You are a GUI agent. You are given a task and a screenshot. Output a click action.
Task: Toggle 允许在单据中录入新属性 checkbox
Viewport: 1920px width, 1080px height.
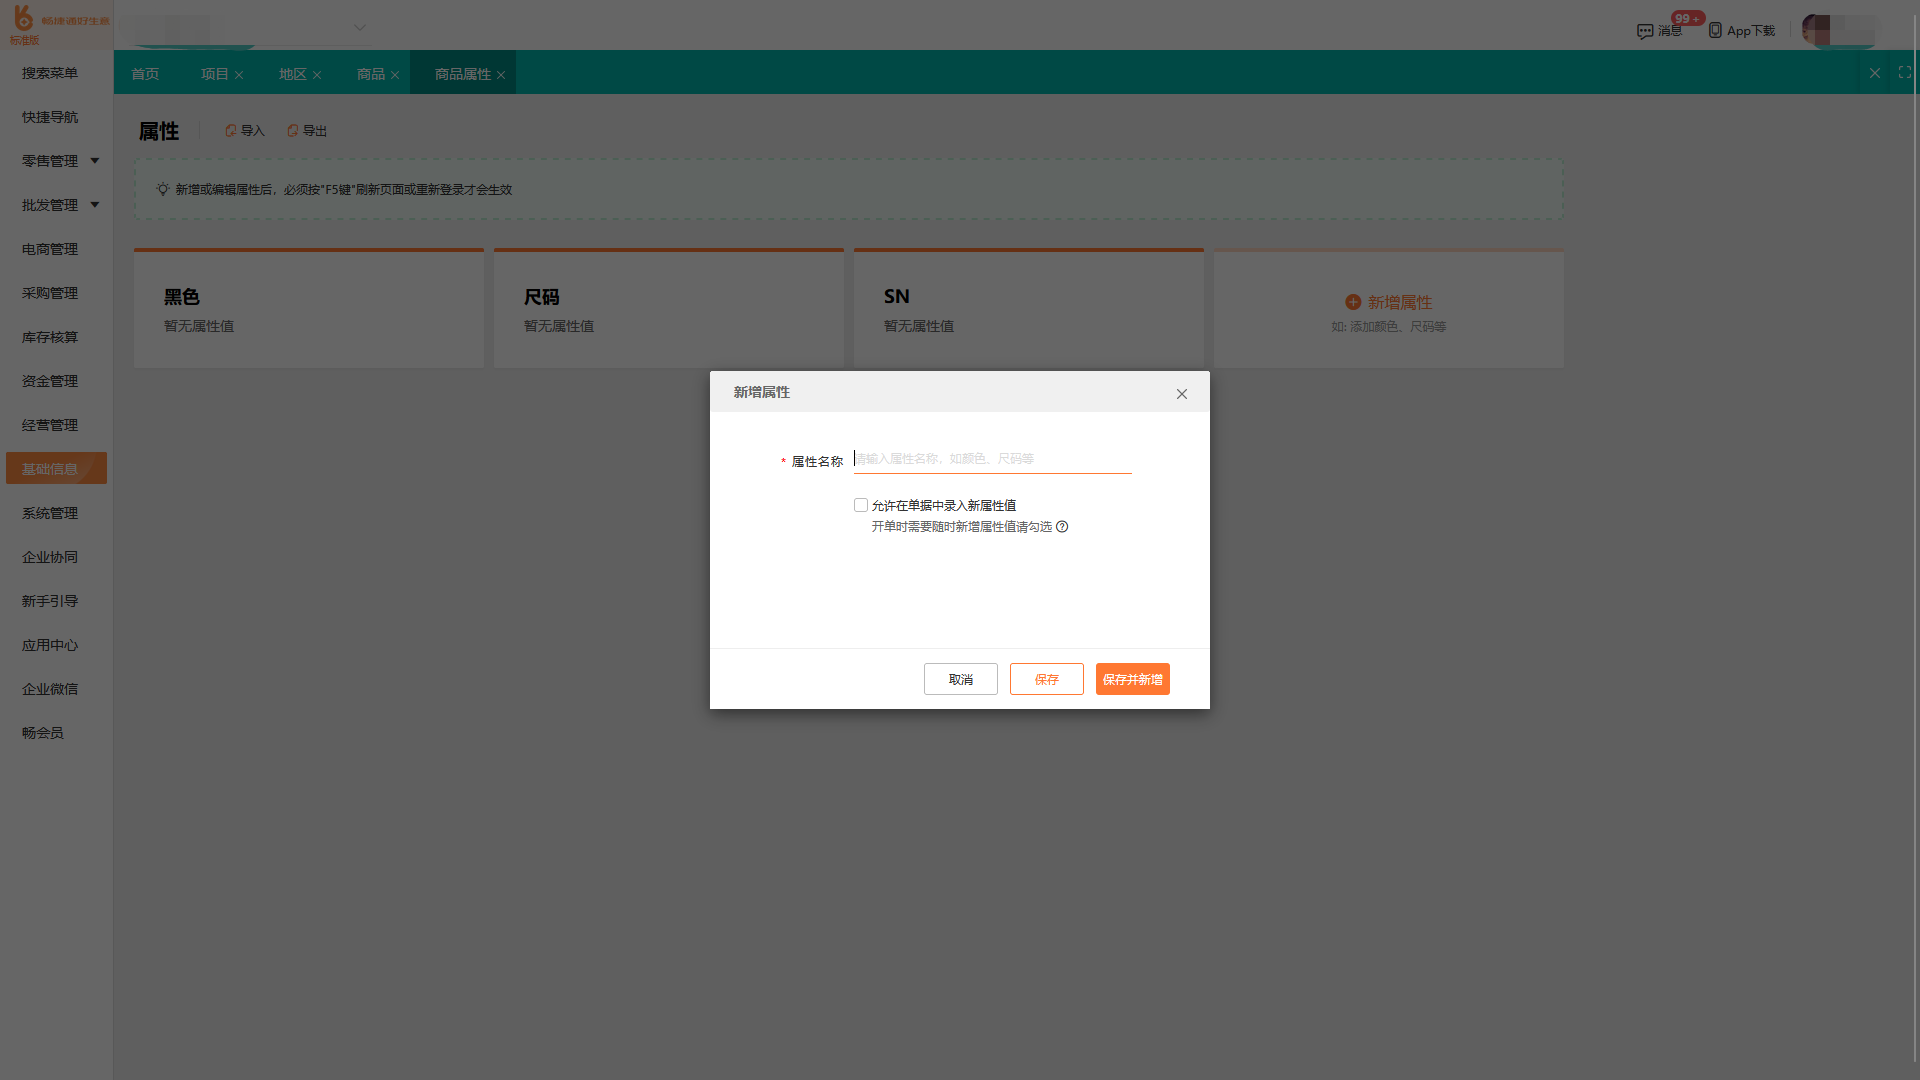tap(860, 505)
